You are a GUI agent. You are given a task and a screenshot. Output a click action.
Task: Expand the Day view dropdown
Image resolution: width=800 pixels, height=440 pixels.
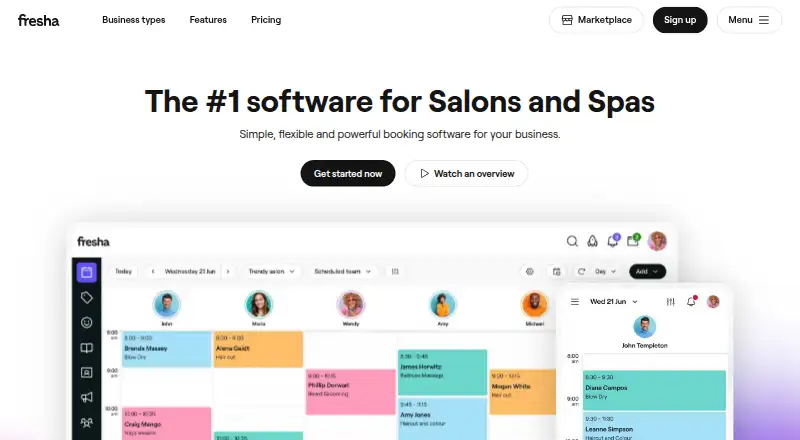click(606, 272)
